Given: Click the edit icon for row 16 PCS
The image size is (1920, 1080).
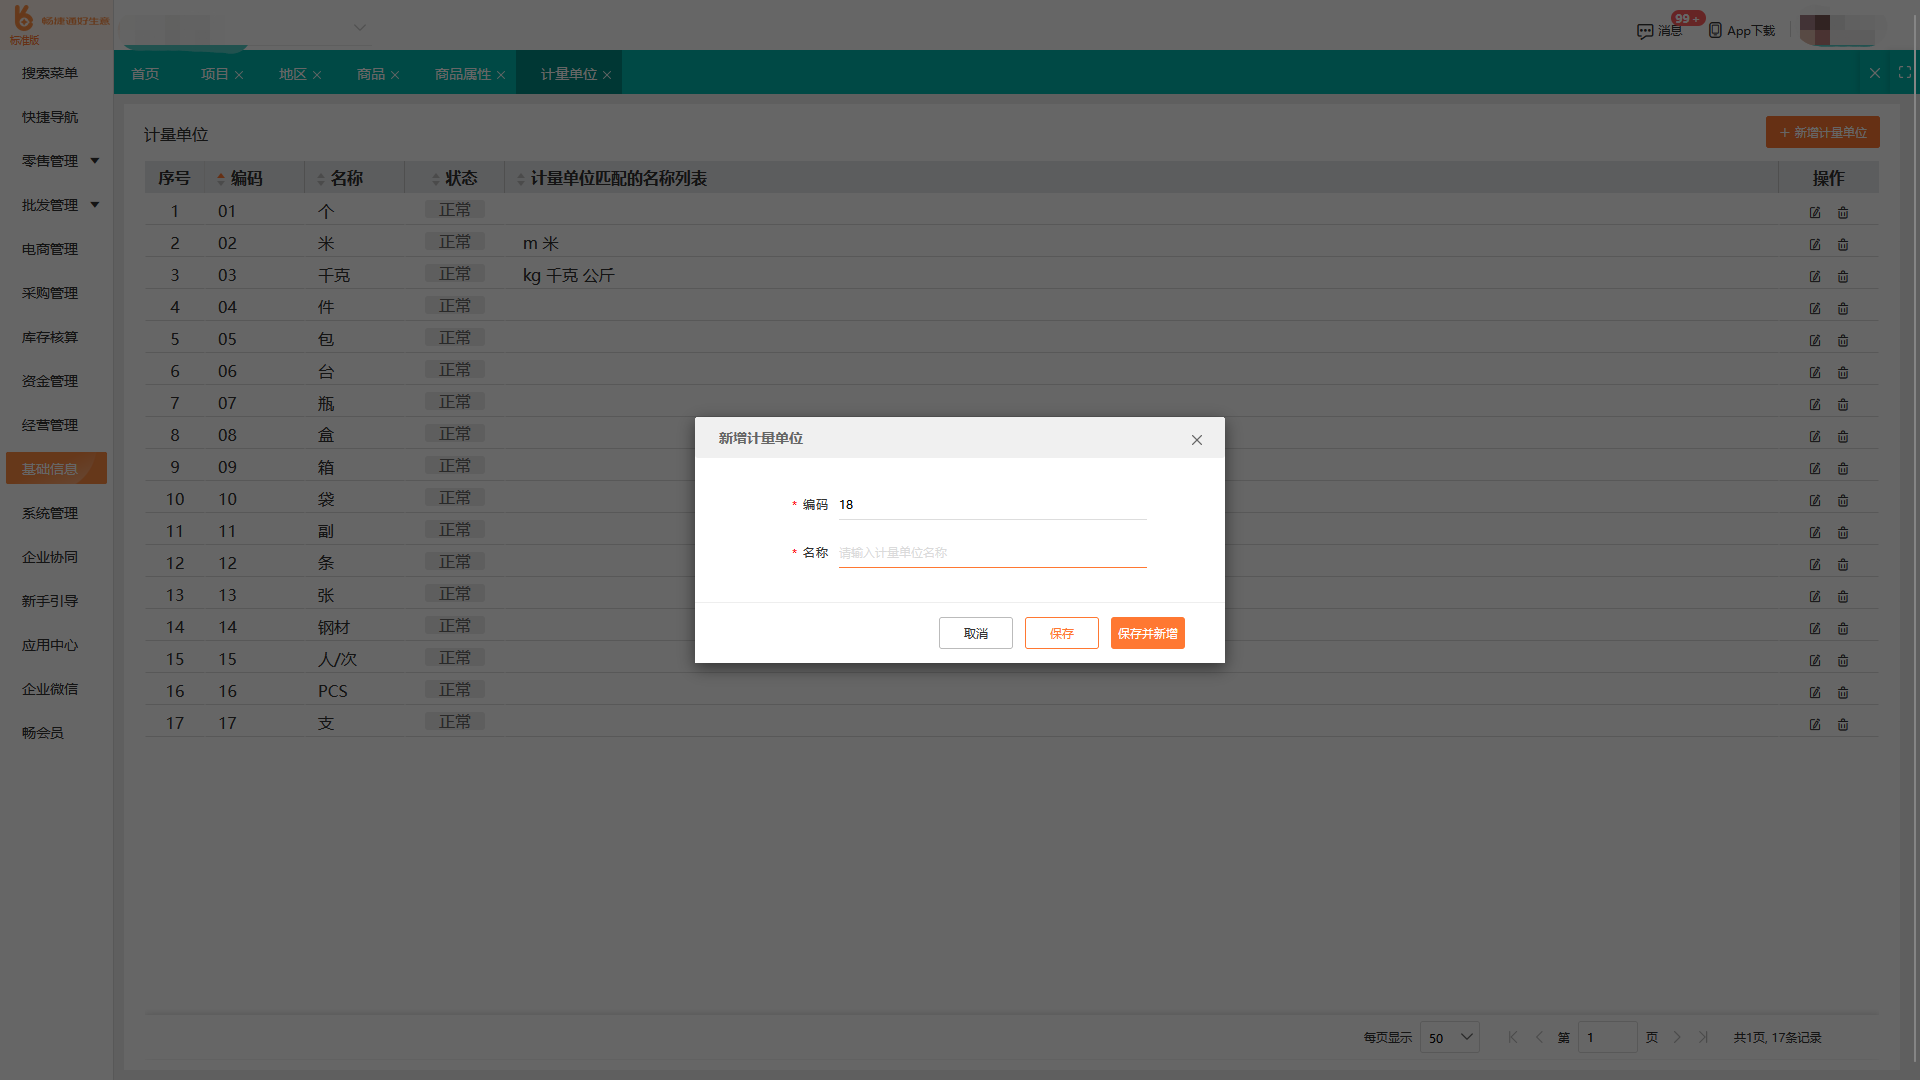Looking at the screenshot, I should tap(1815, 691).
